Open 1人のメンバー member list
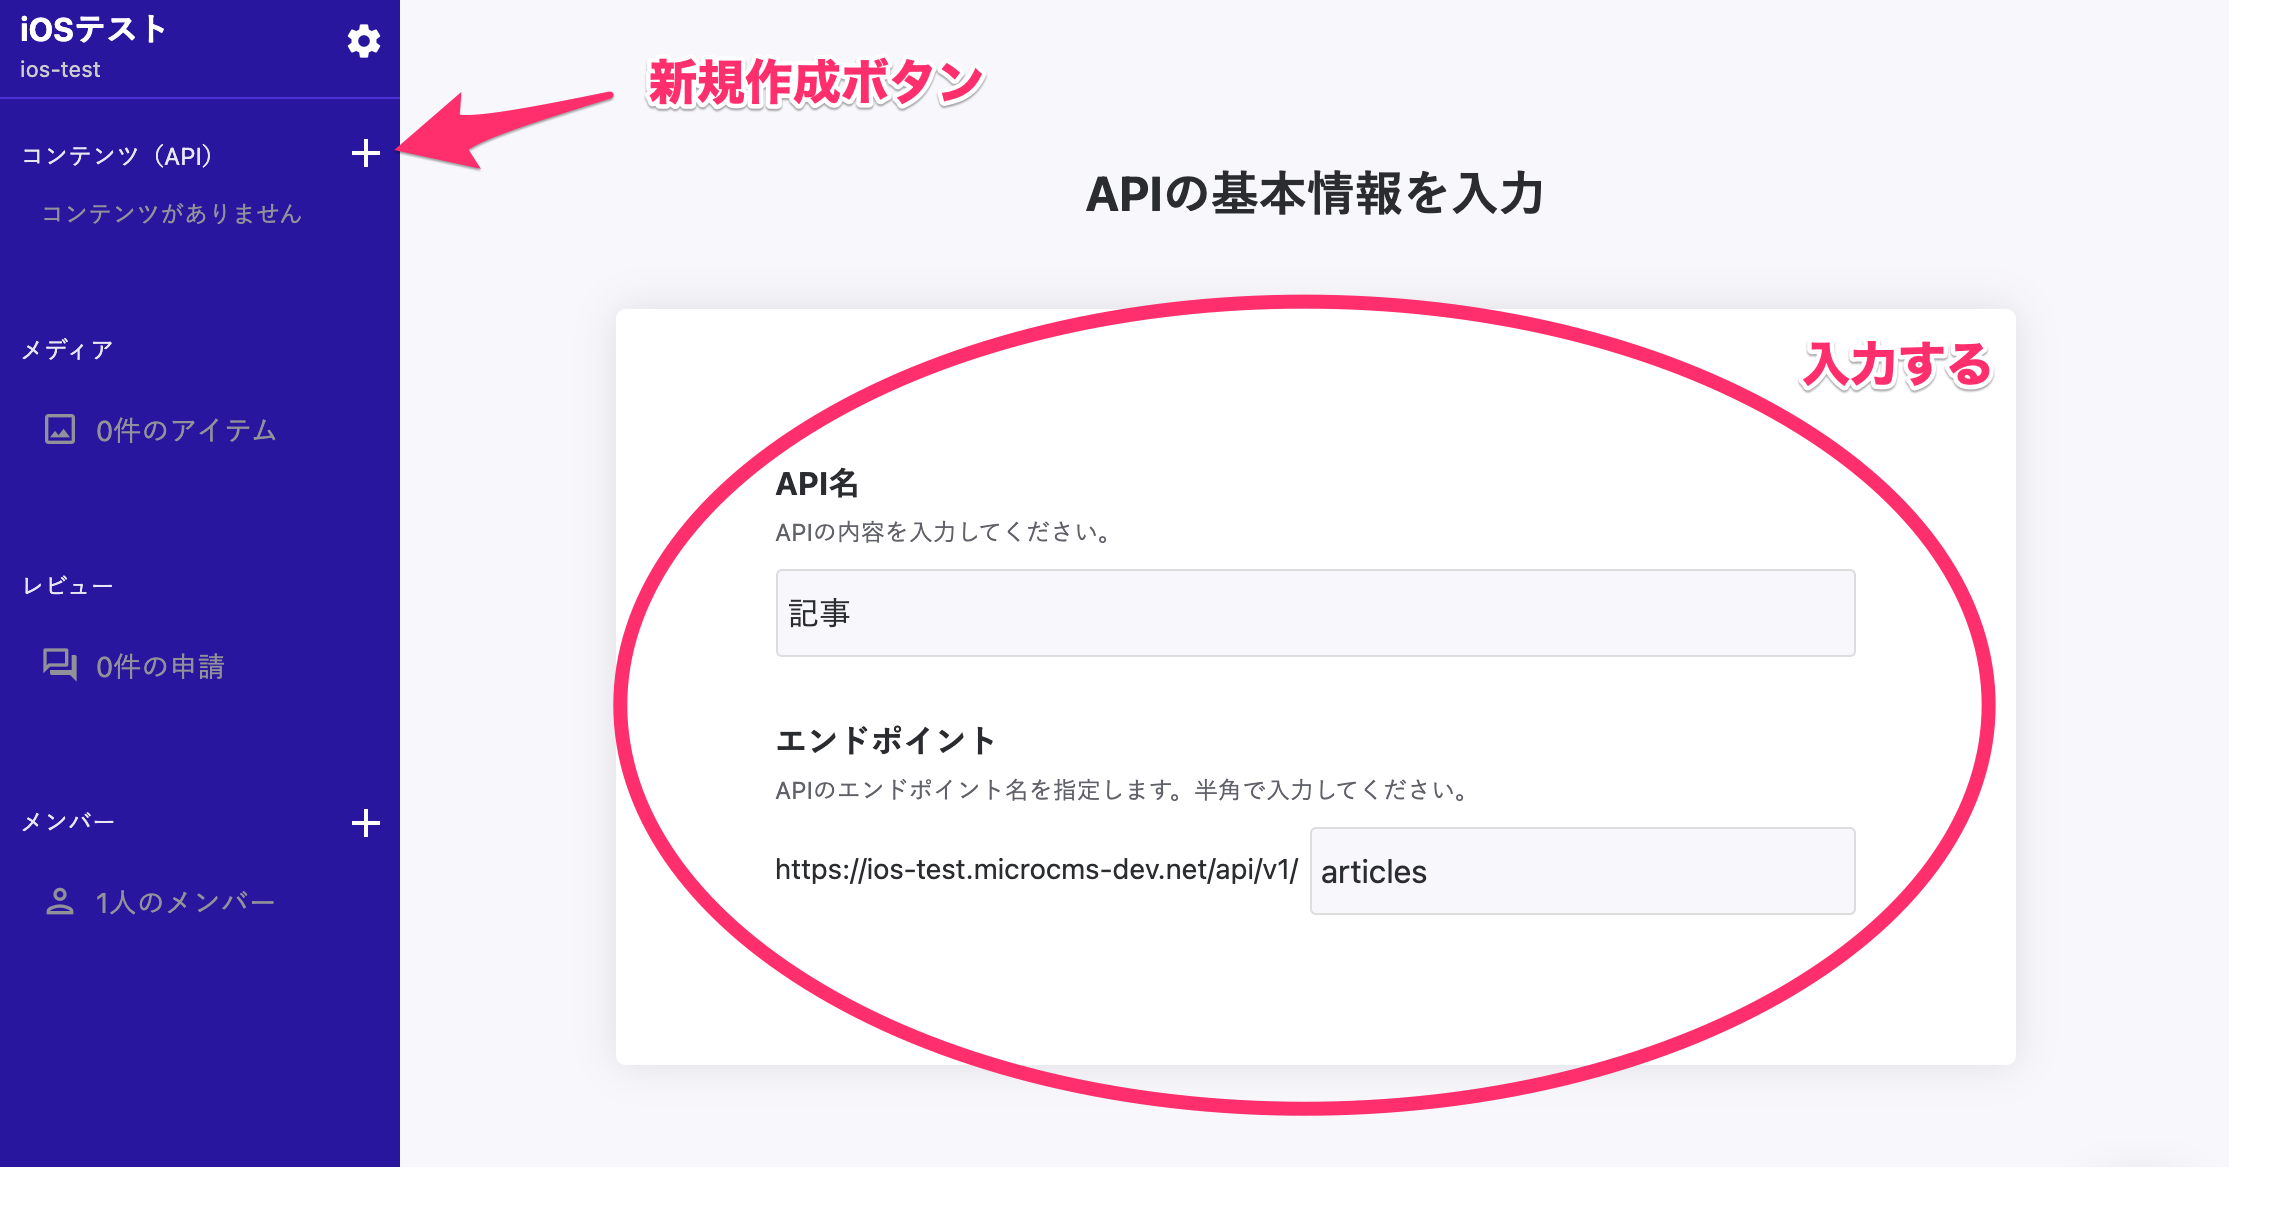 tap(185, 902)
